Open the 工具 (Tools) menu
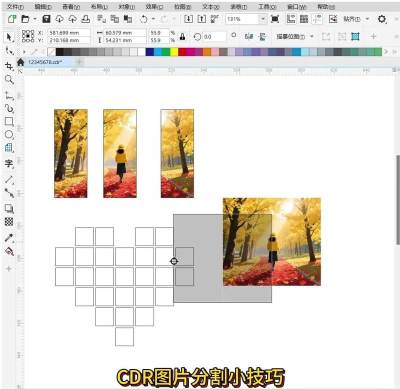Viewport: 400px width, 389px height. [x=267, y=7]
